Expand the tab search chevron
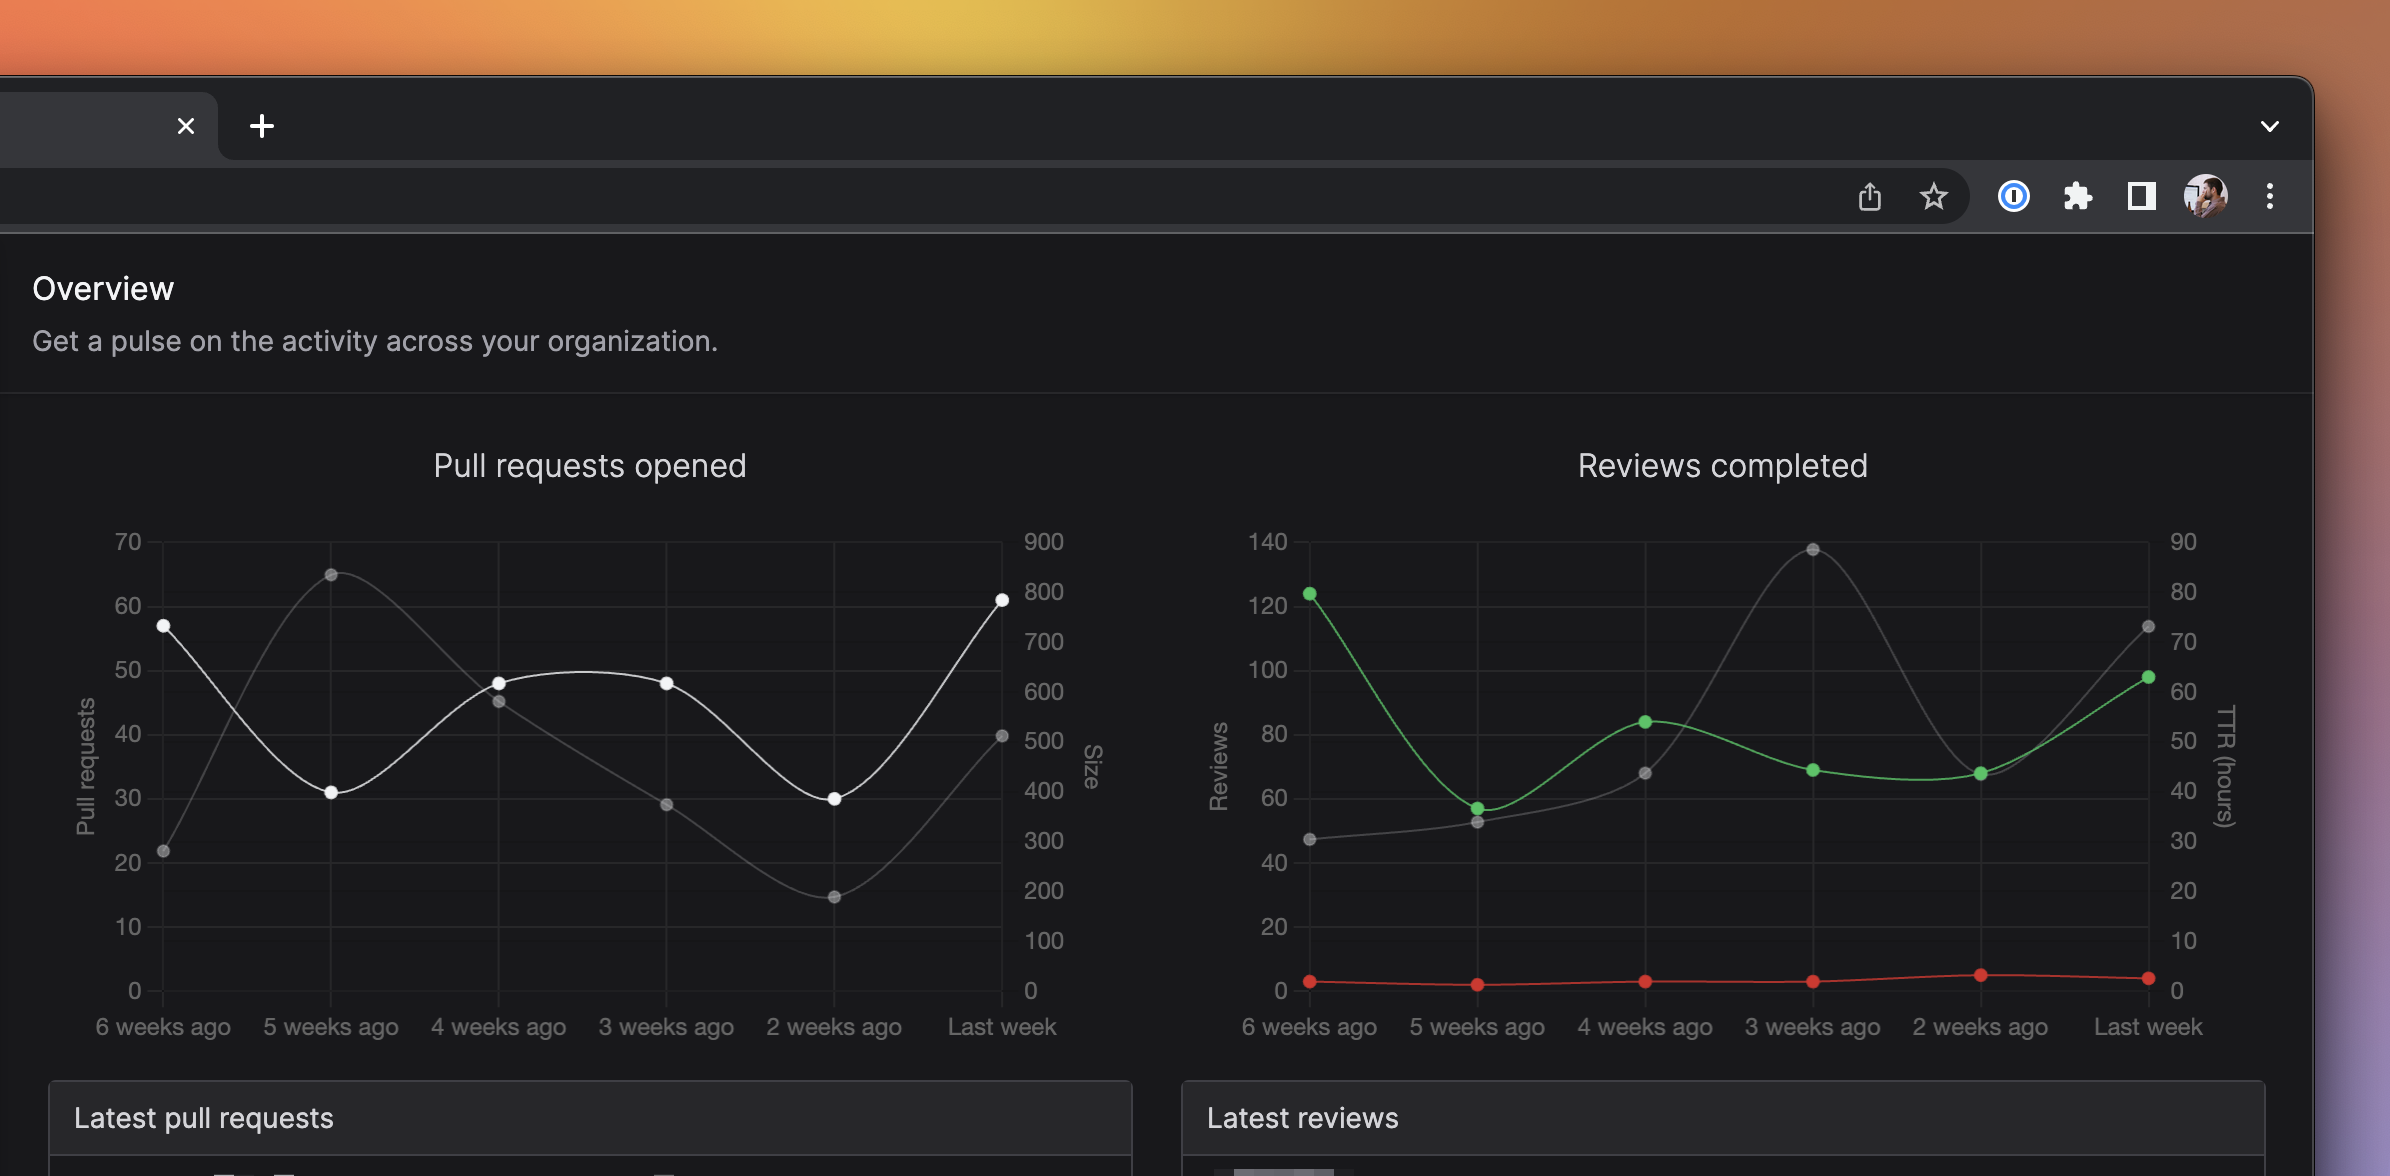 [x=2269, y=126]
